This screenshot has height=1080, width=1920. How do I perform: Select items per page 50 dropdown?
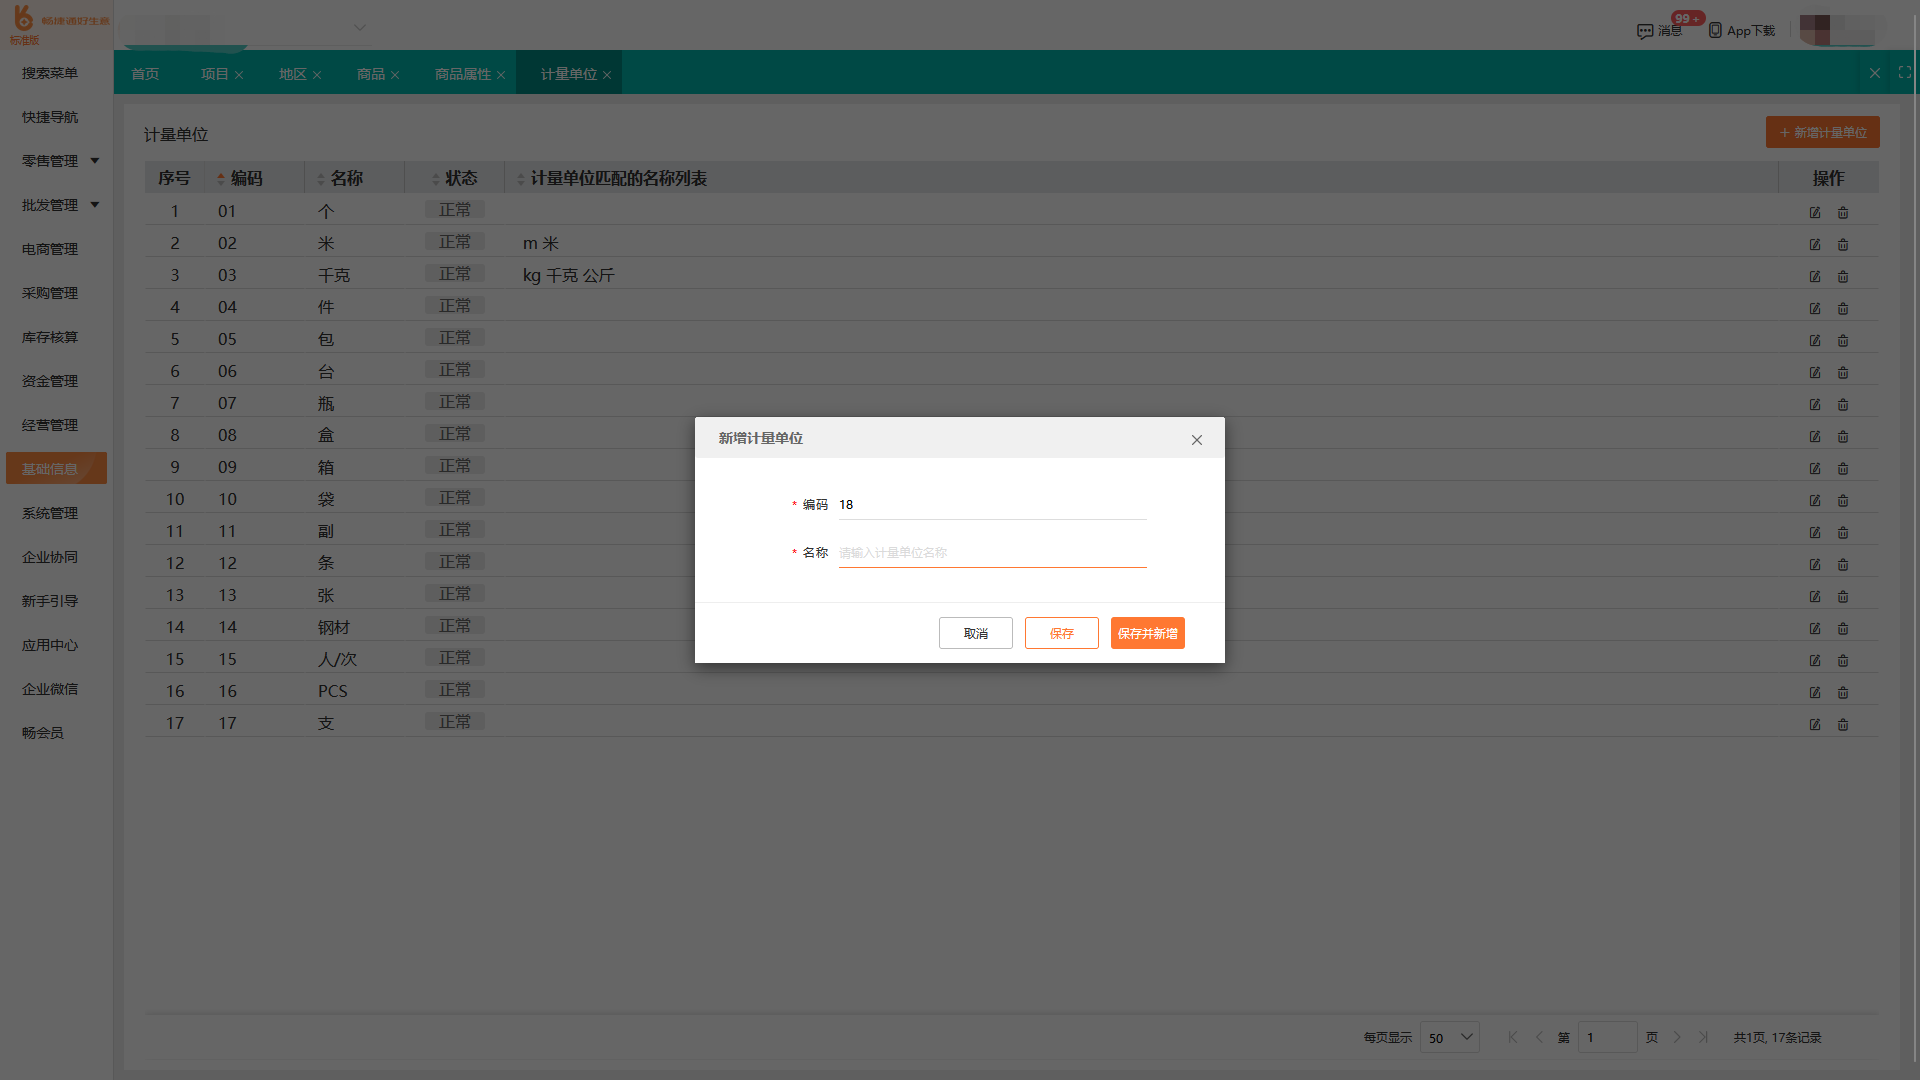tap(1449, 1036)
